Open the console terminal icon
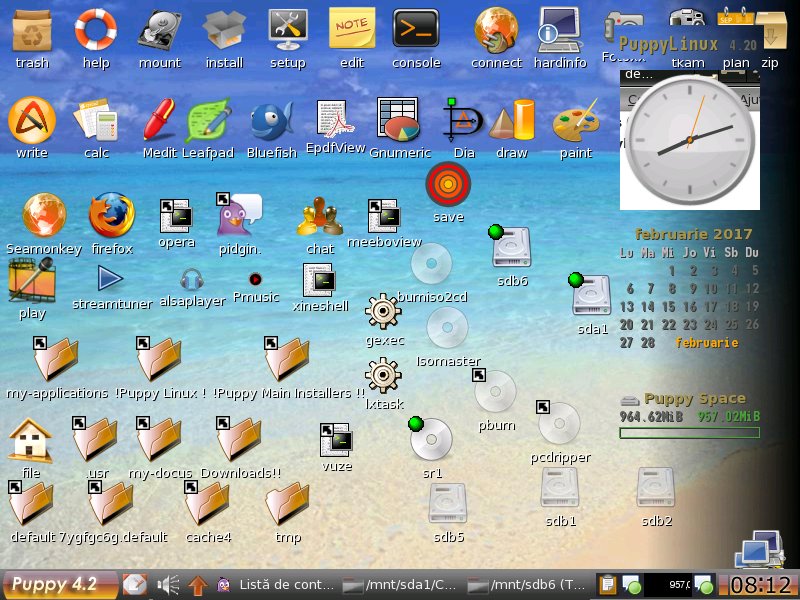Image resolution: width=800 pixels, height=600 pixels. click(x=416, y=30)
